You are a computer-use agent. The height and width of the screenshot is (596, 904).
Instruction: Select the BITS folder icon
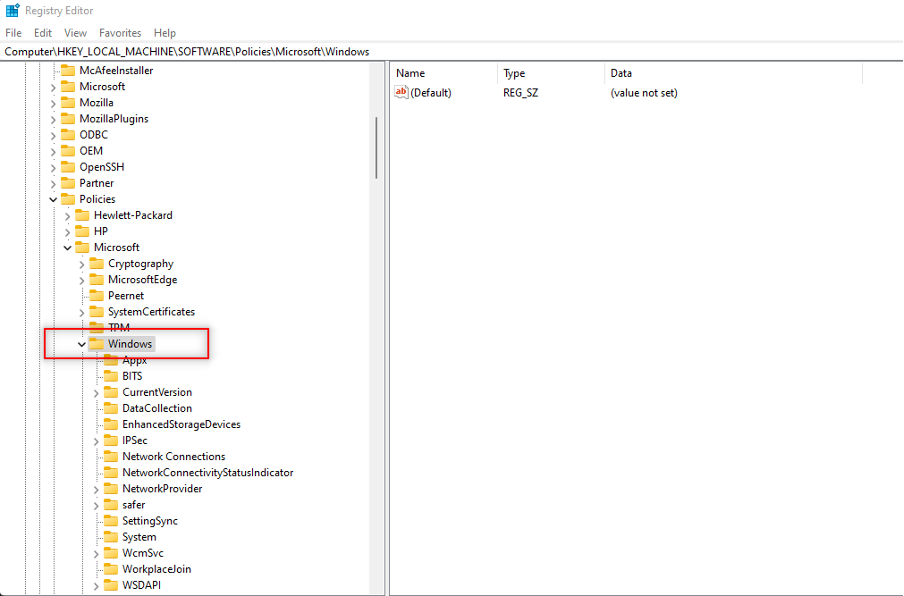click(x=111, y=376)
